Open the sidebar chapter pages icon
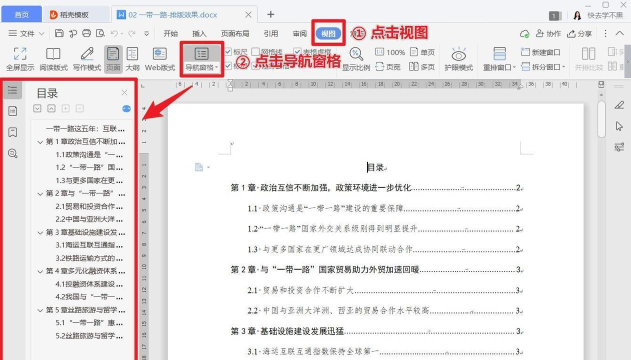 (x=12, y=111)
